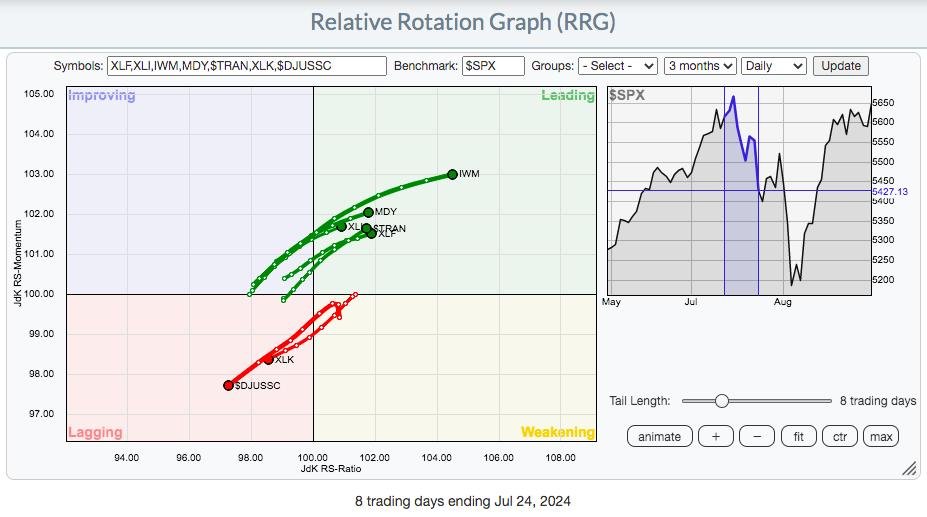Click the XLF data point marker

click(371, 233)
